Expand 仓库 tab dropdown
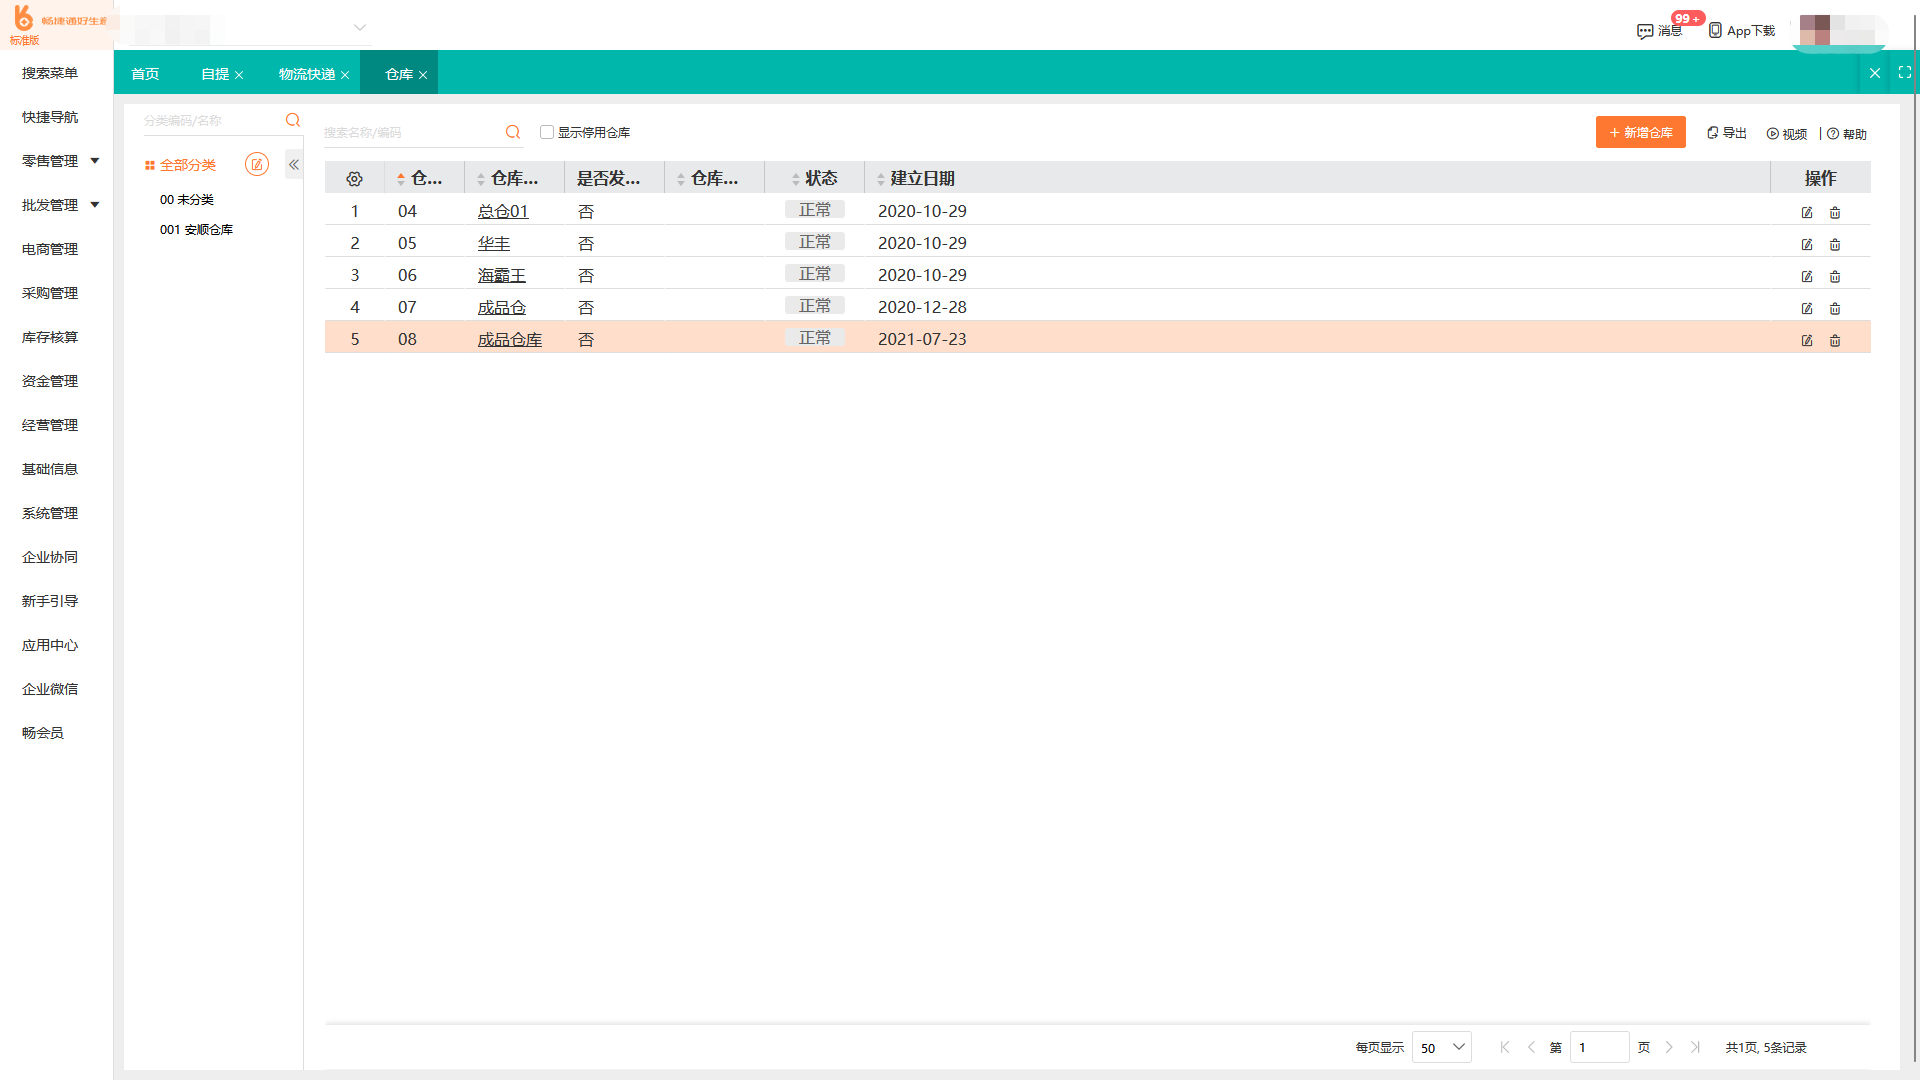The image size is (1920, 1080). 398,74
